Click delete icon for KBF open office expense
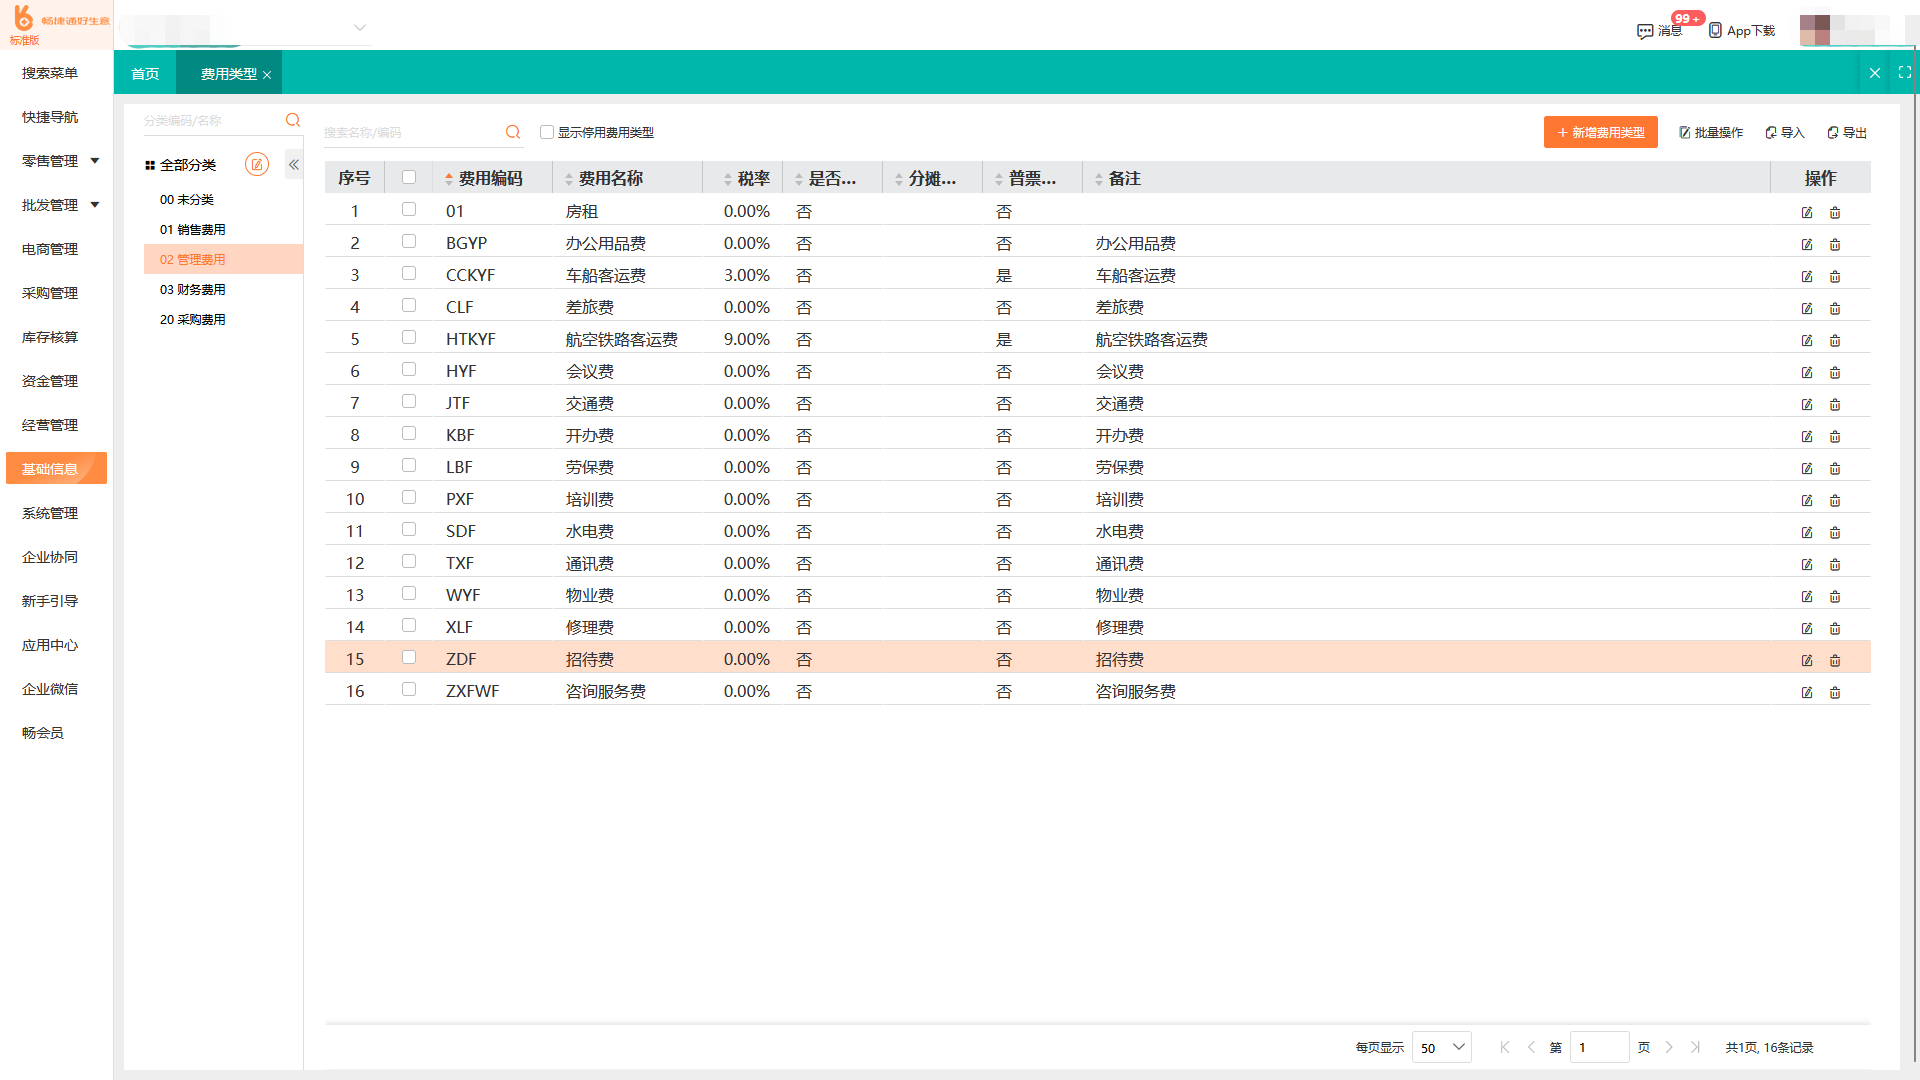Screen dimensions: 1920x1080 pyautogui.click(x=1836, y=435)
